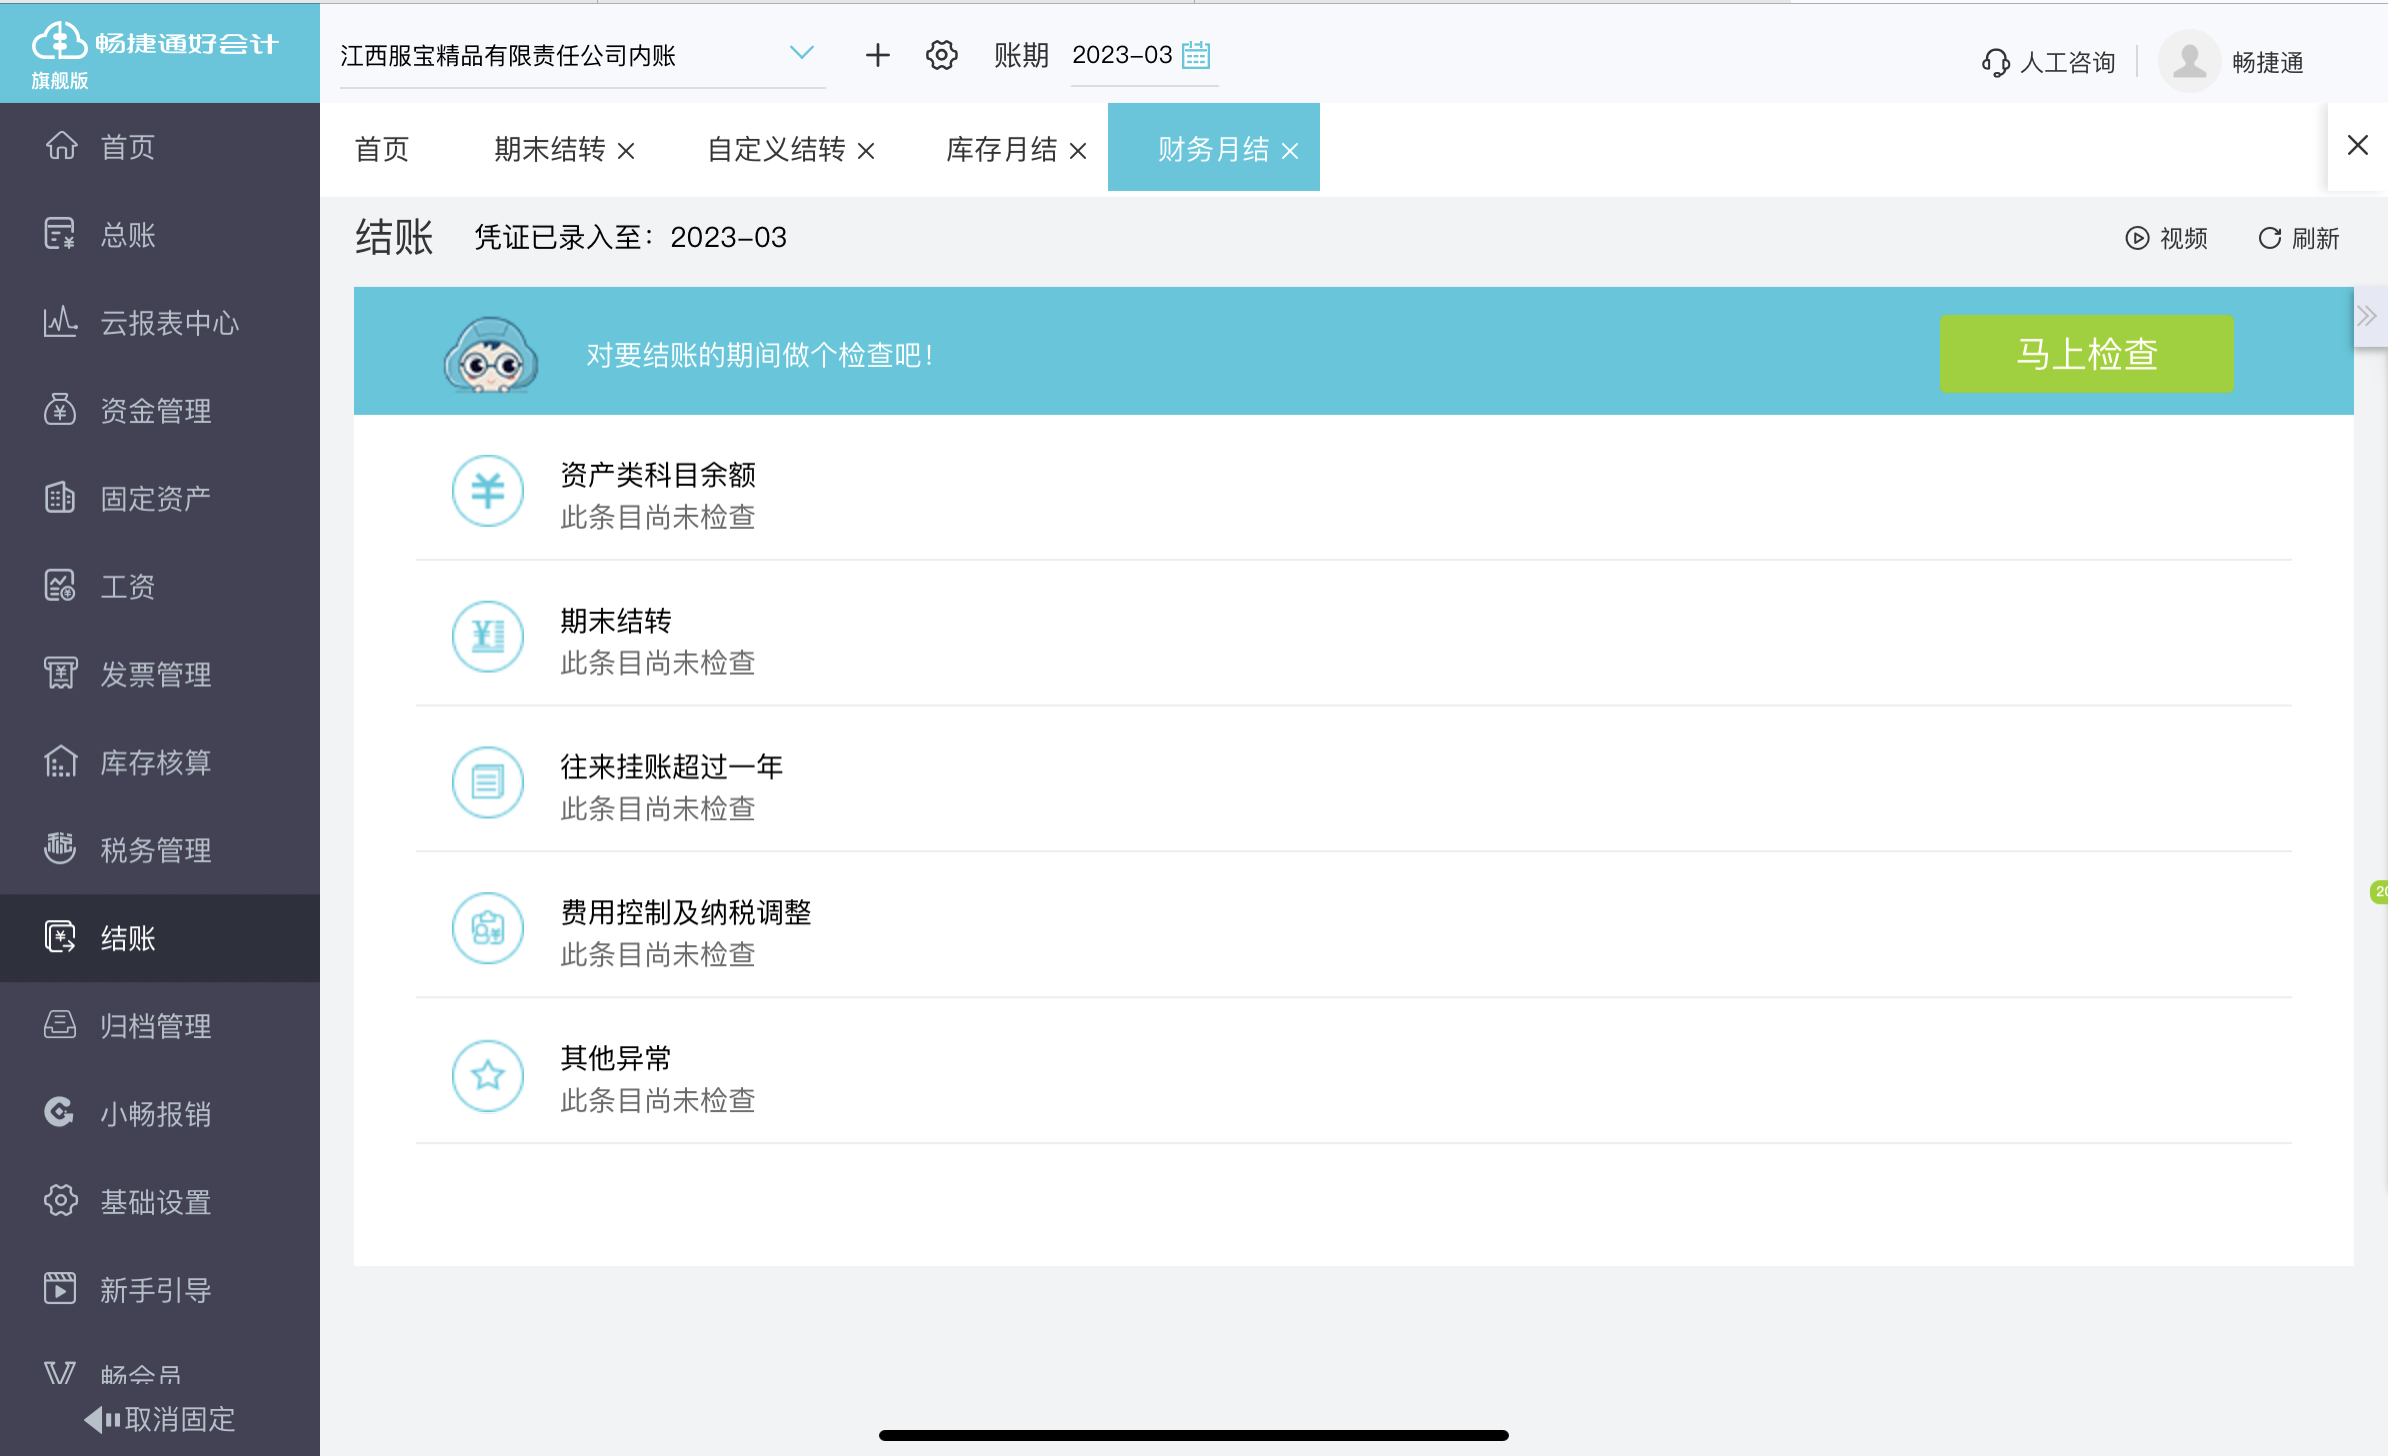The image size is (2388, 1456).
Task: Click 刷新 to refresh the page
Action: click(x=2301, y=237)
